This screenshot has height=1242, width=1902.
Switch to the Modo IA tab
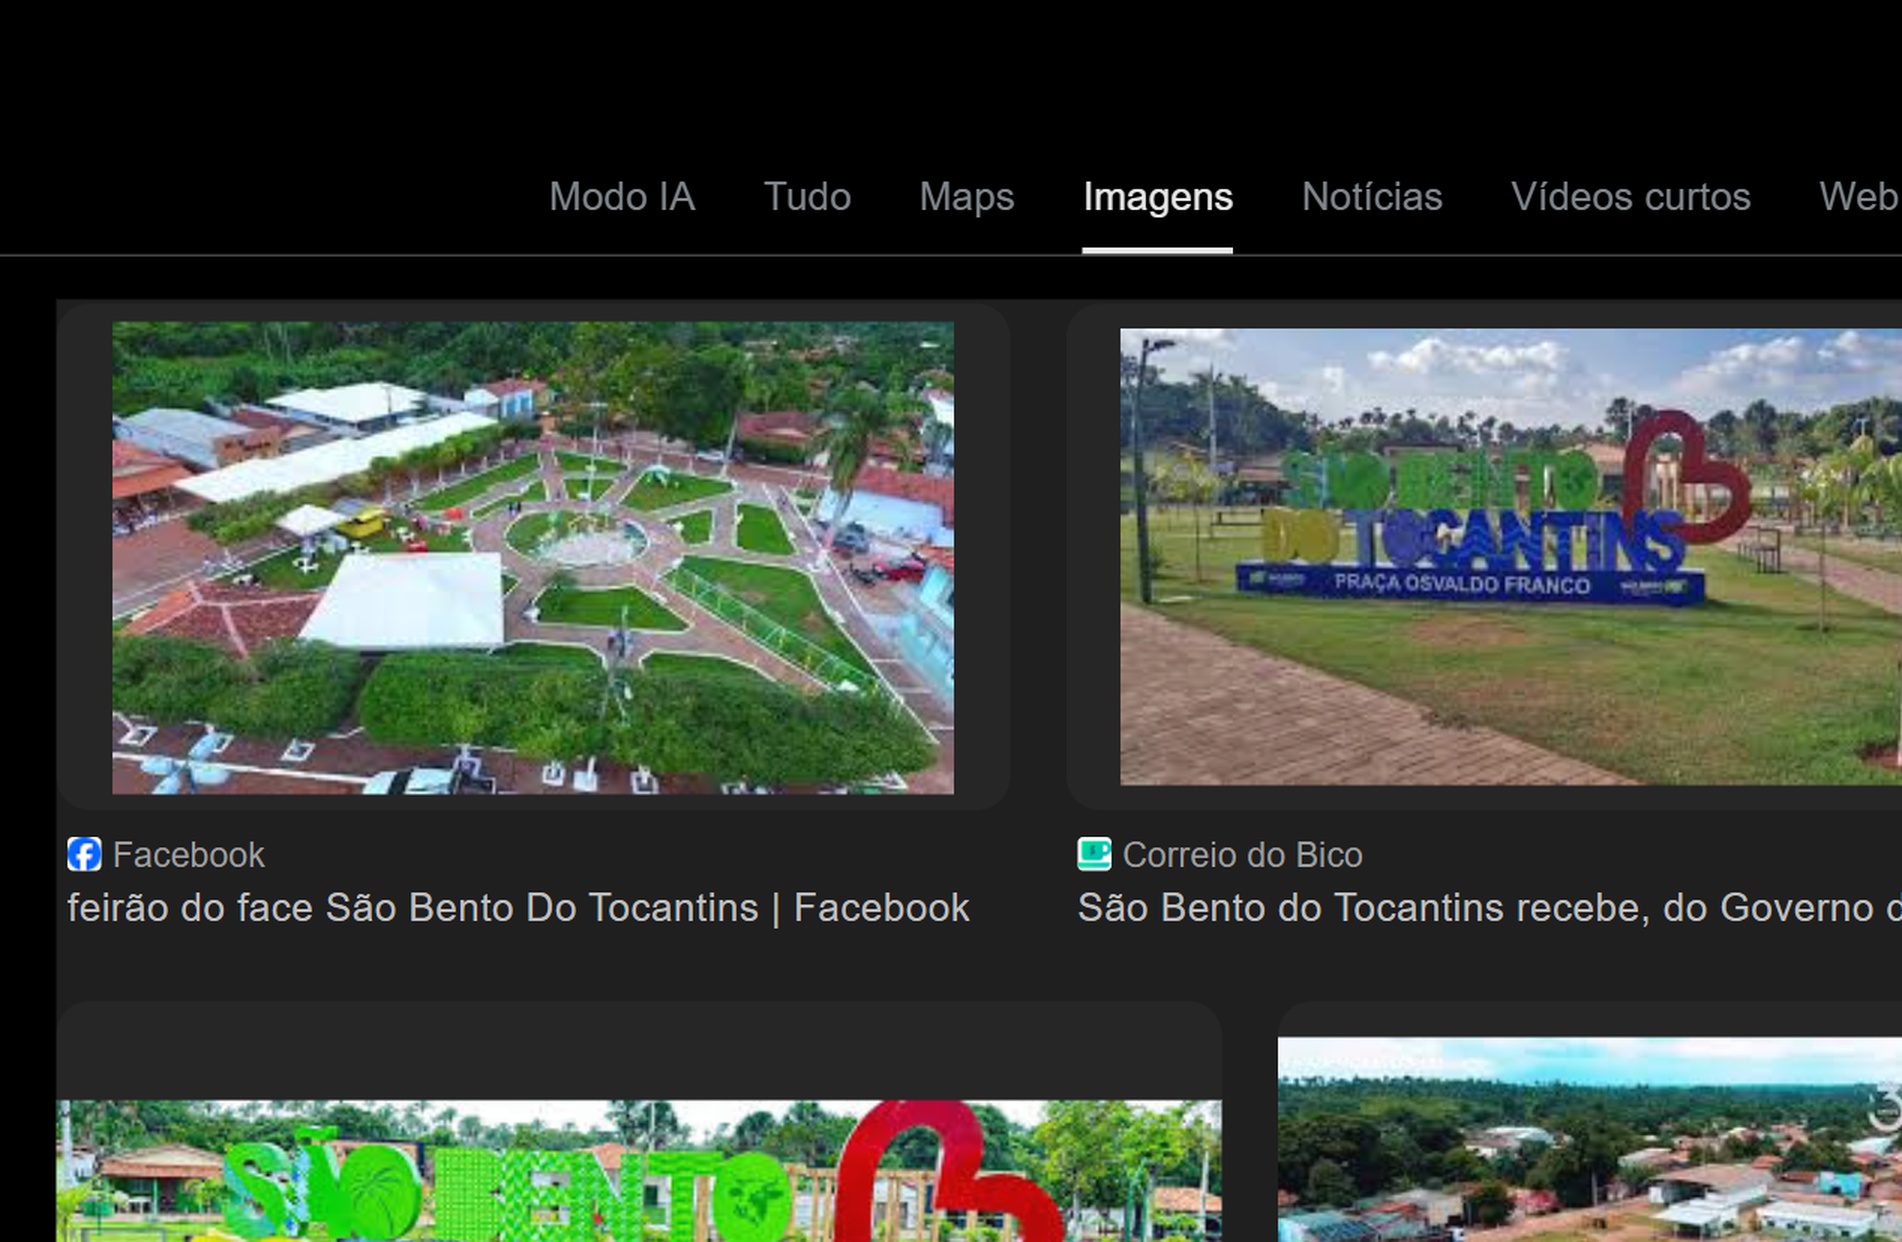621,197
